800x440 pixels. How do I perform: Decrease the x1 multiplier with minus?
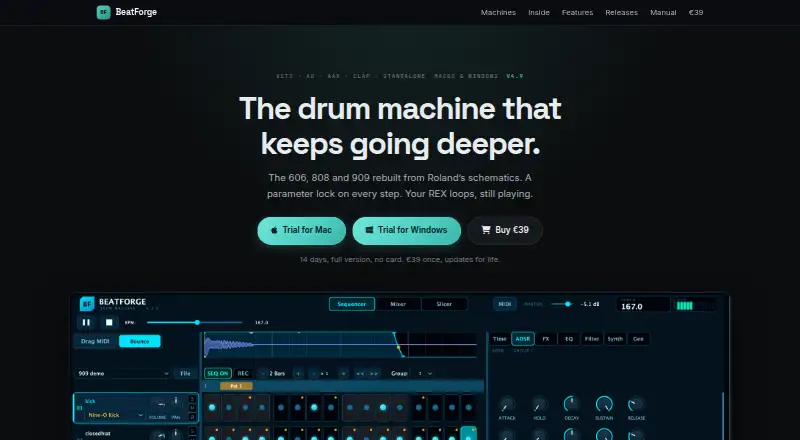coord(314,374)
